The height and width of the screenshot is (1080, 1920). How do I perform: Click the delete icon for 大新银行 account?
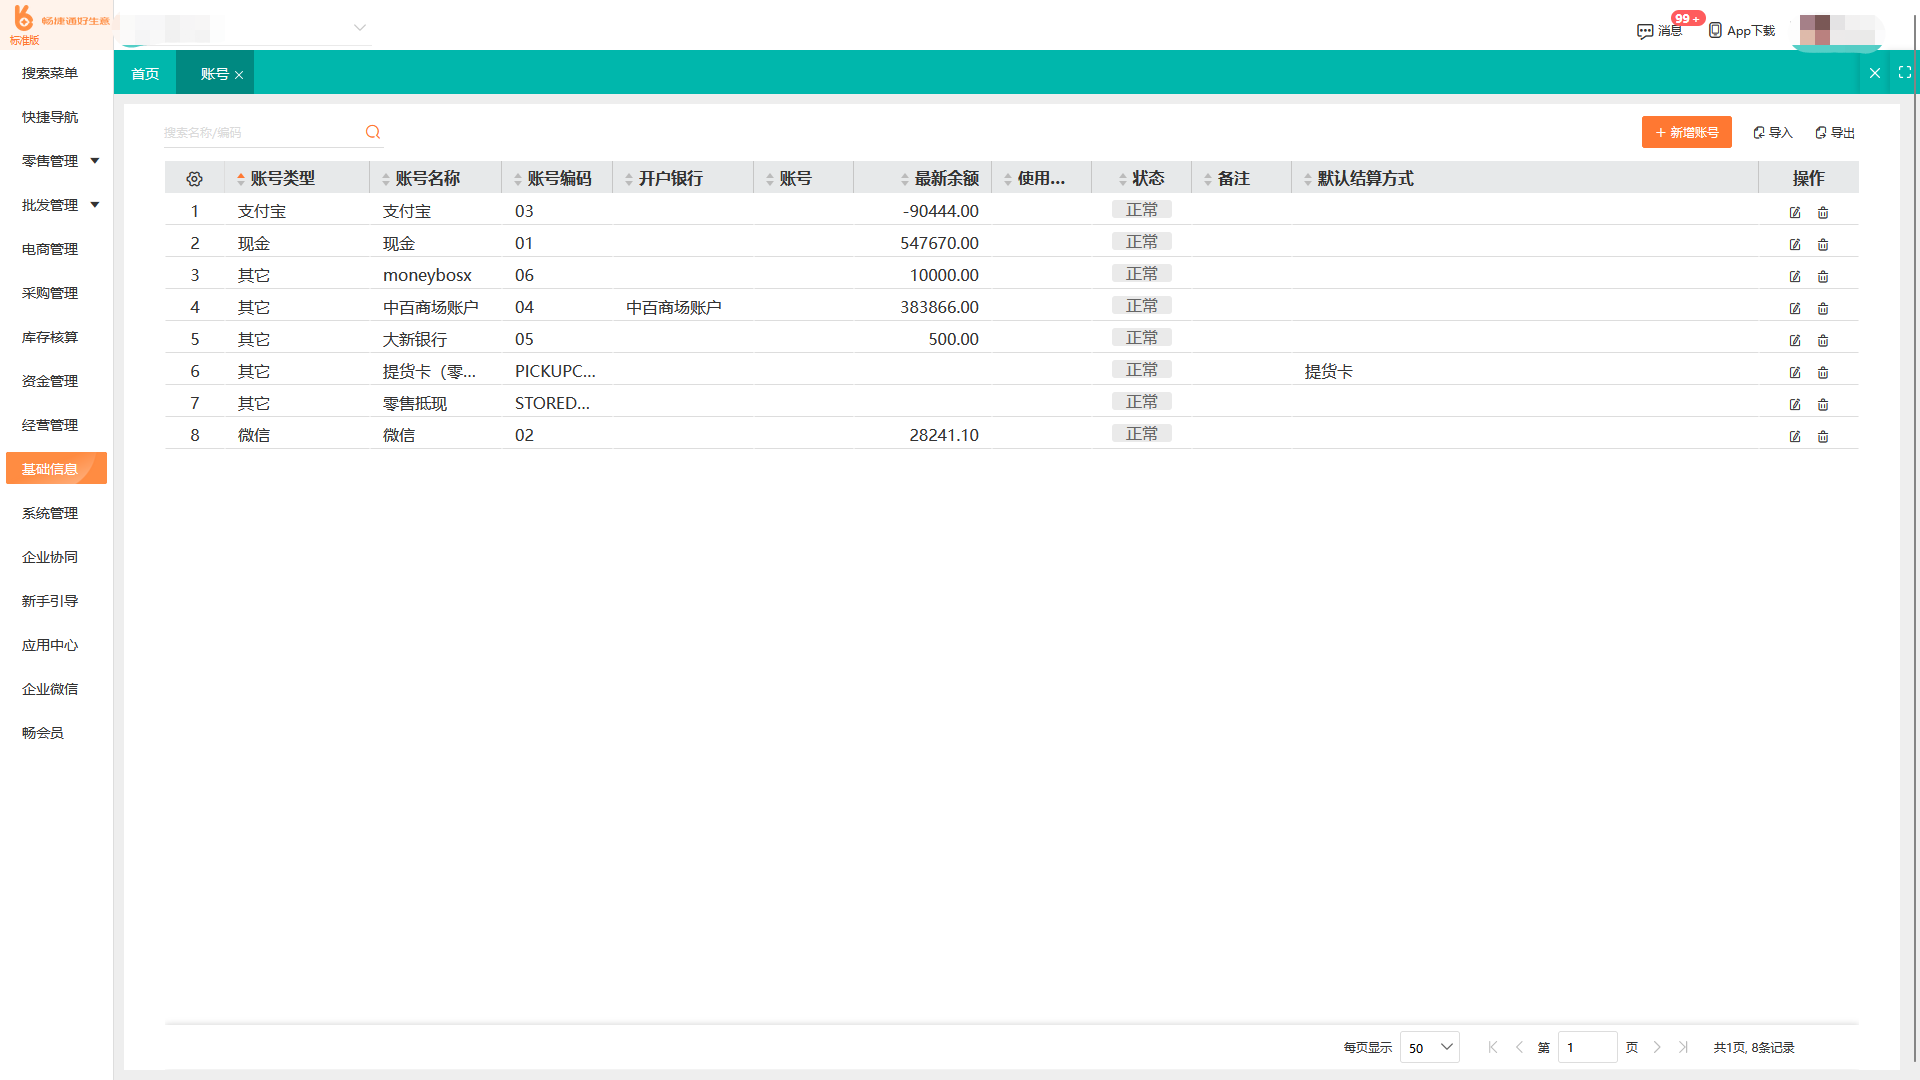1822,339
